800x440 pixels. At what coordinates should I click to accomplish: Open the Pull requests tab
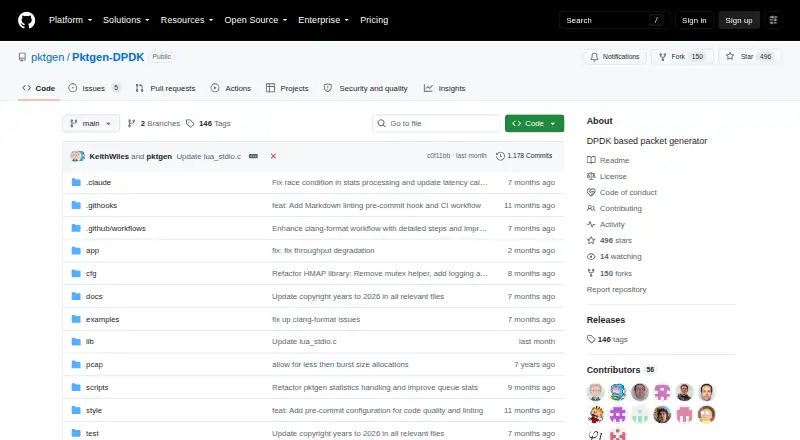165,88
